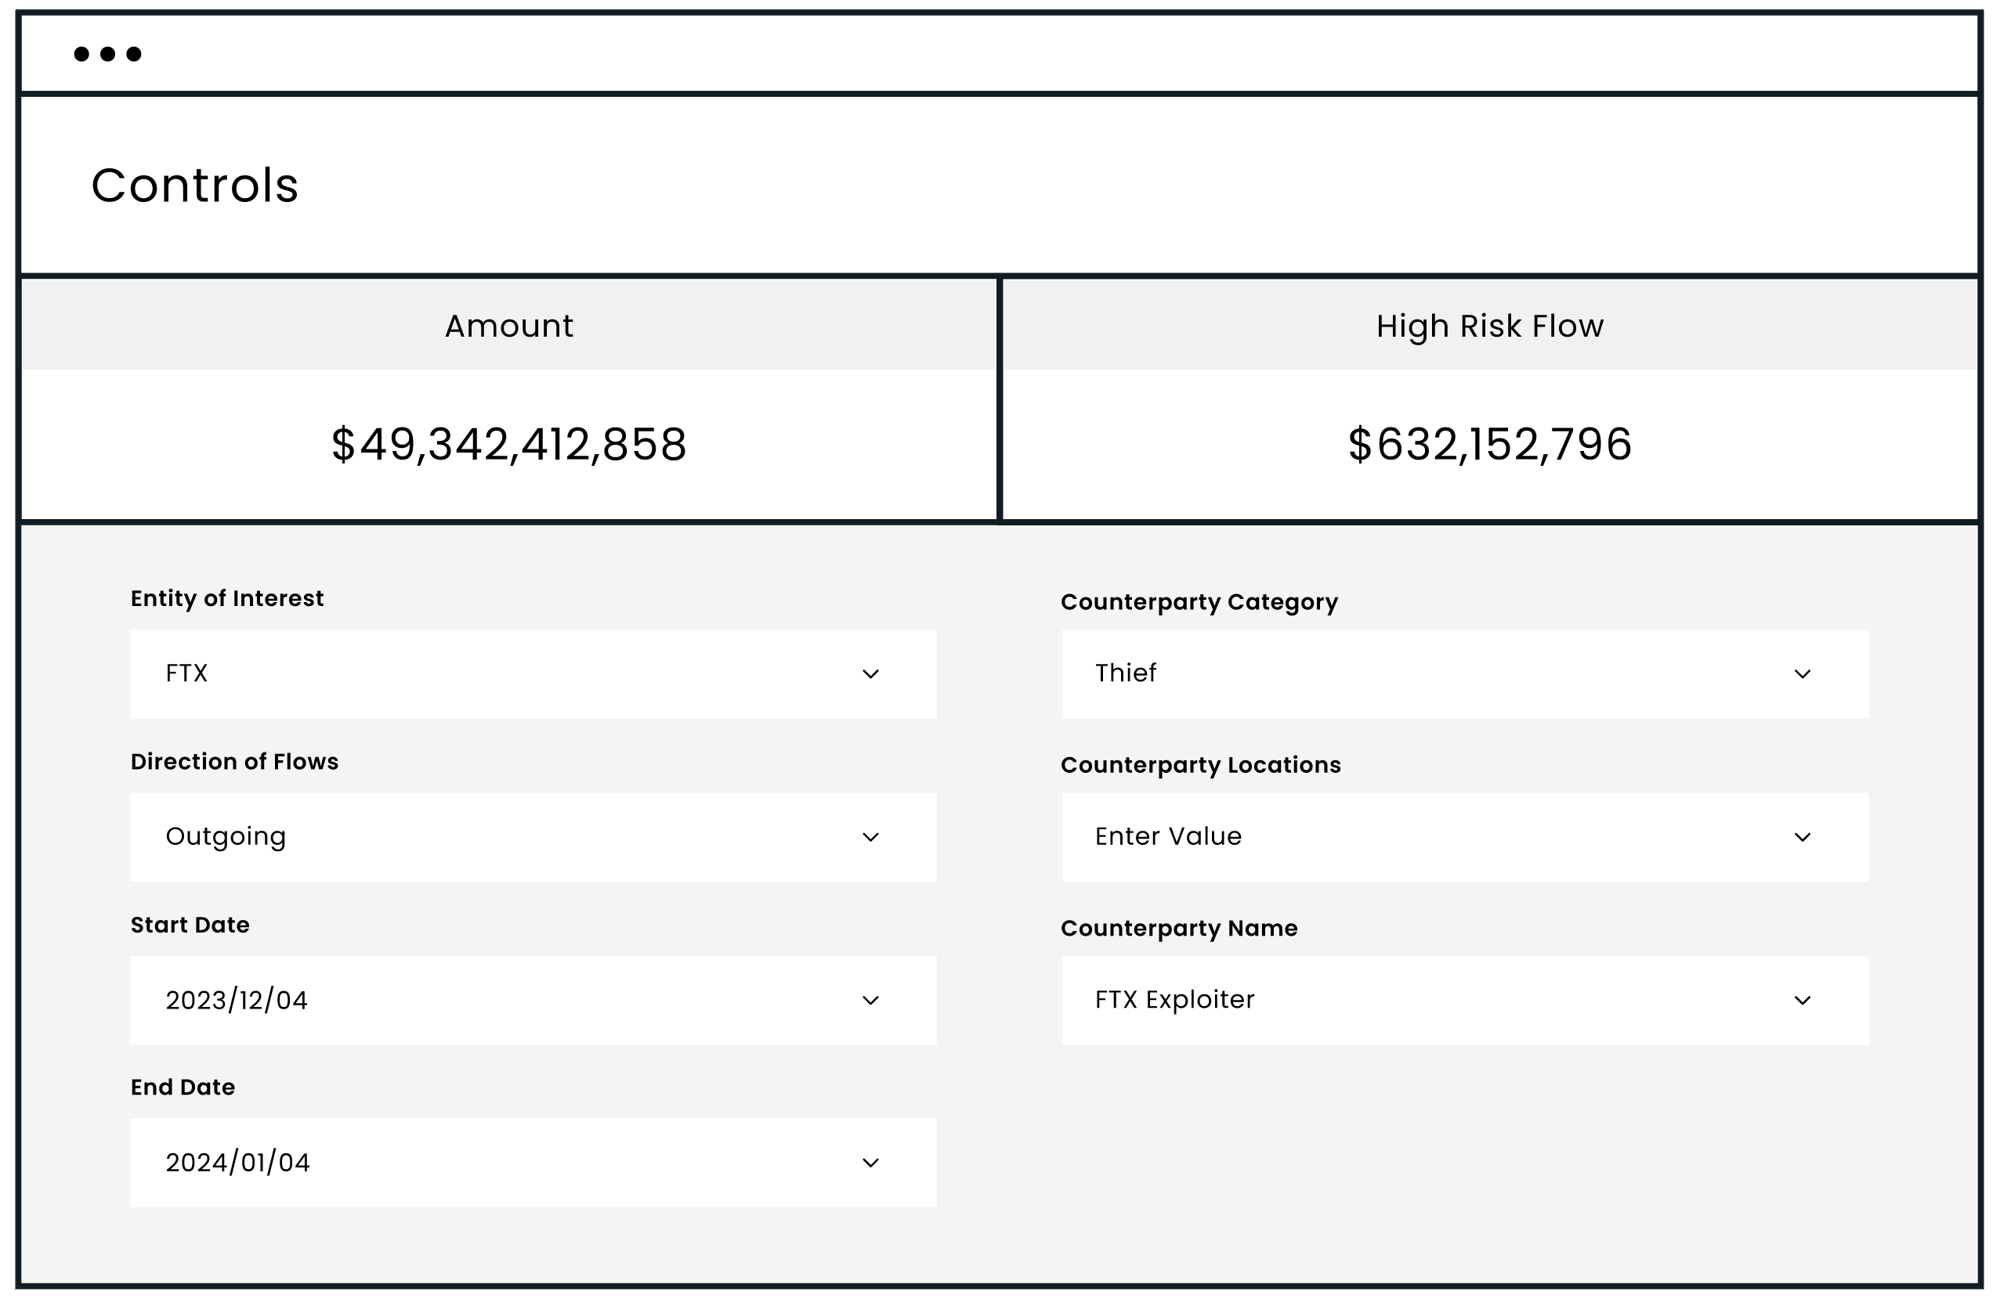This screenshot has height=1299, width=2000.
Task: Click the Enter Value locations field
Action: [x=1464, y=837]
